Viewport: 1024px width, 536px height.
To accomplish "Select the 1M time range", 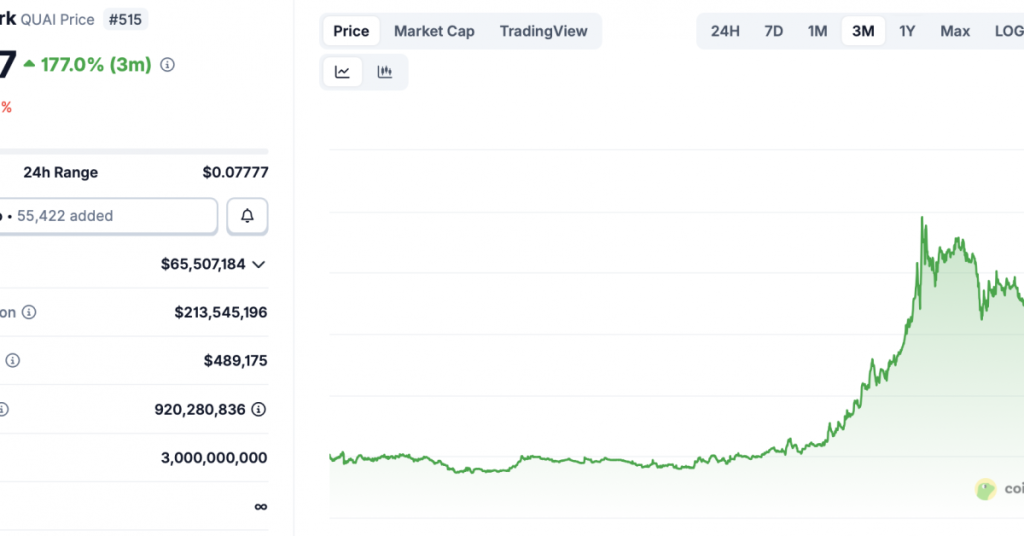I will coord(817,31).
